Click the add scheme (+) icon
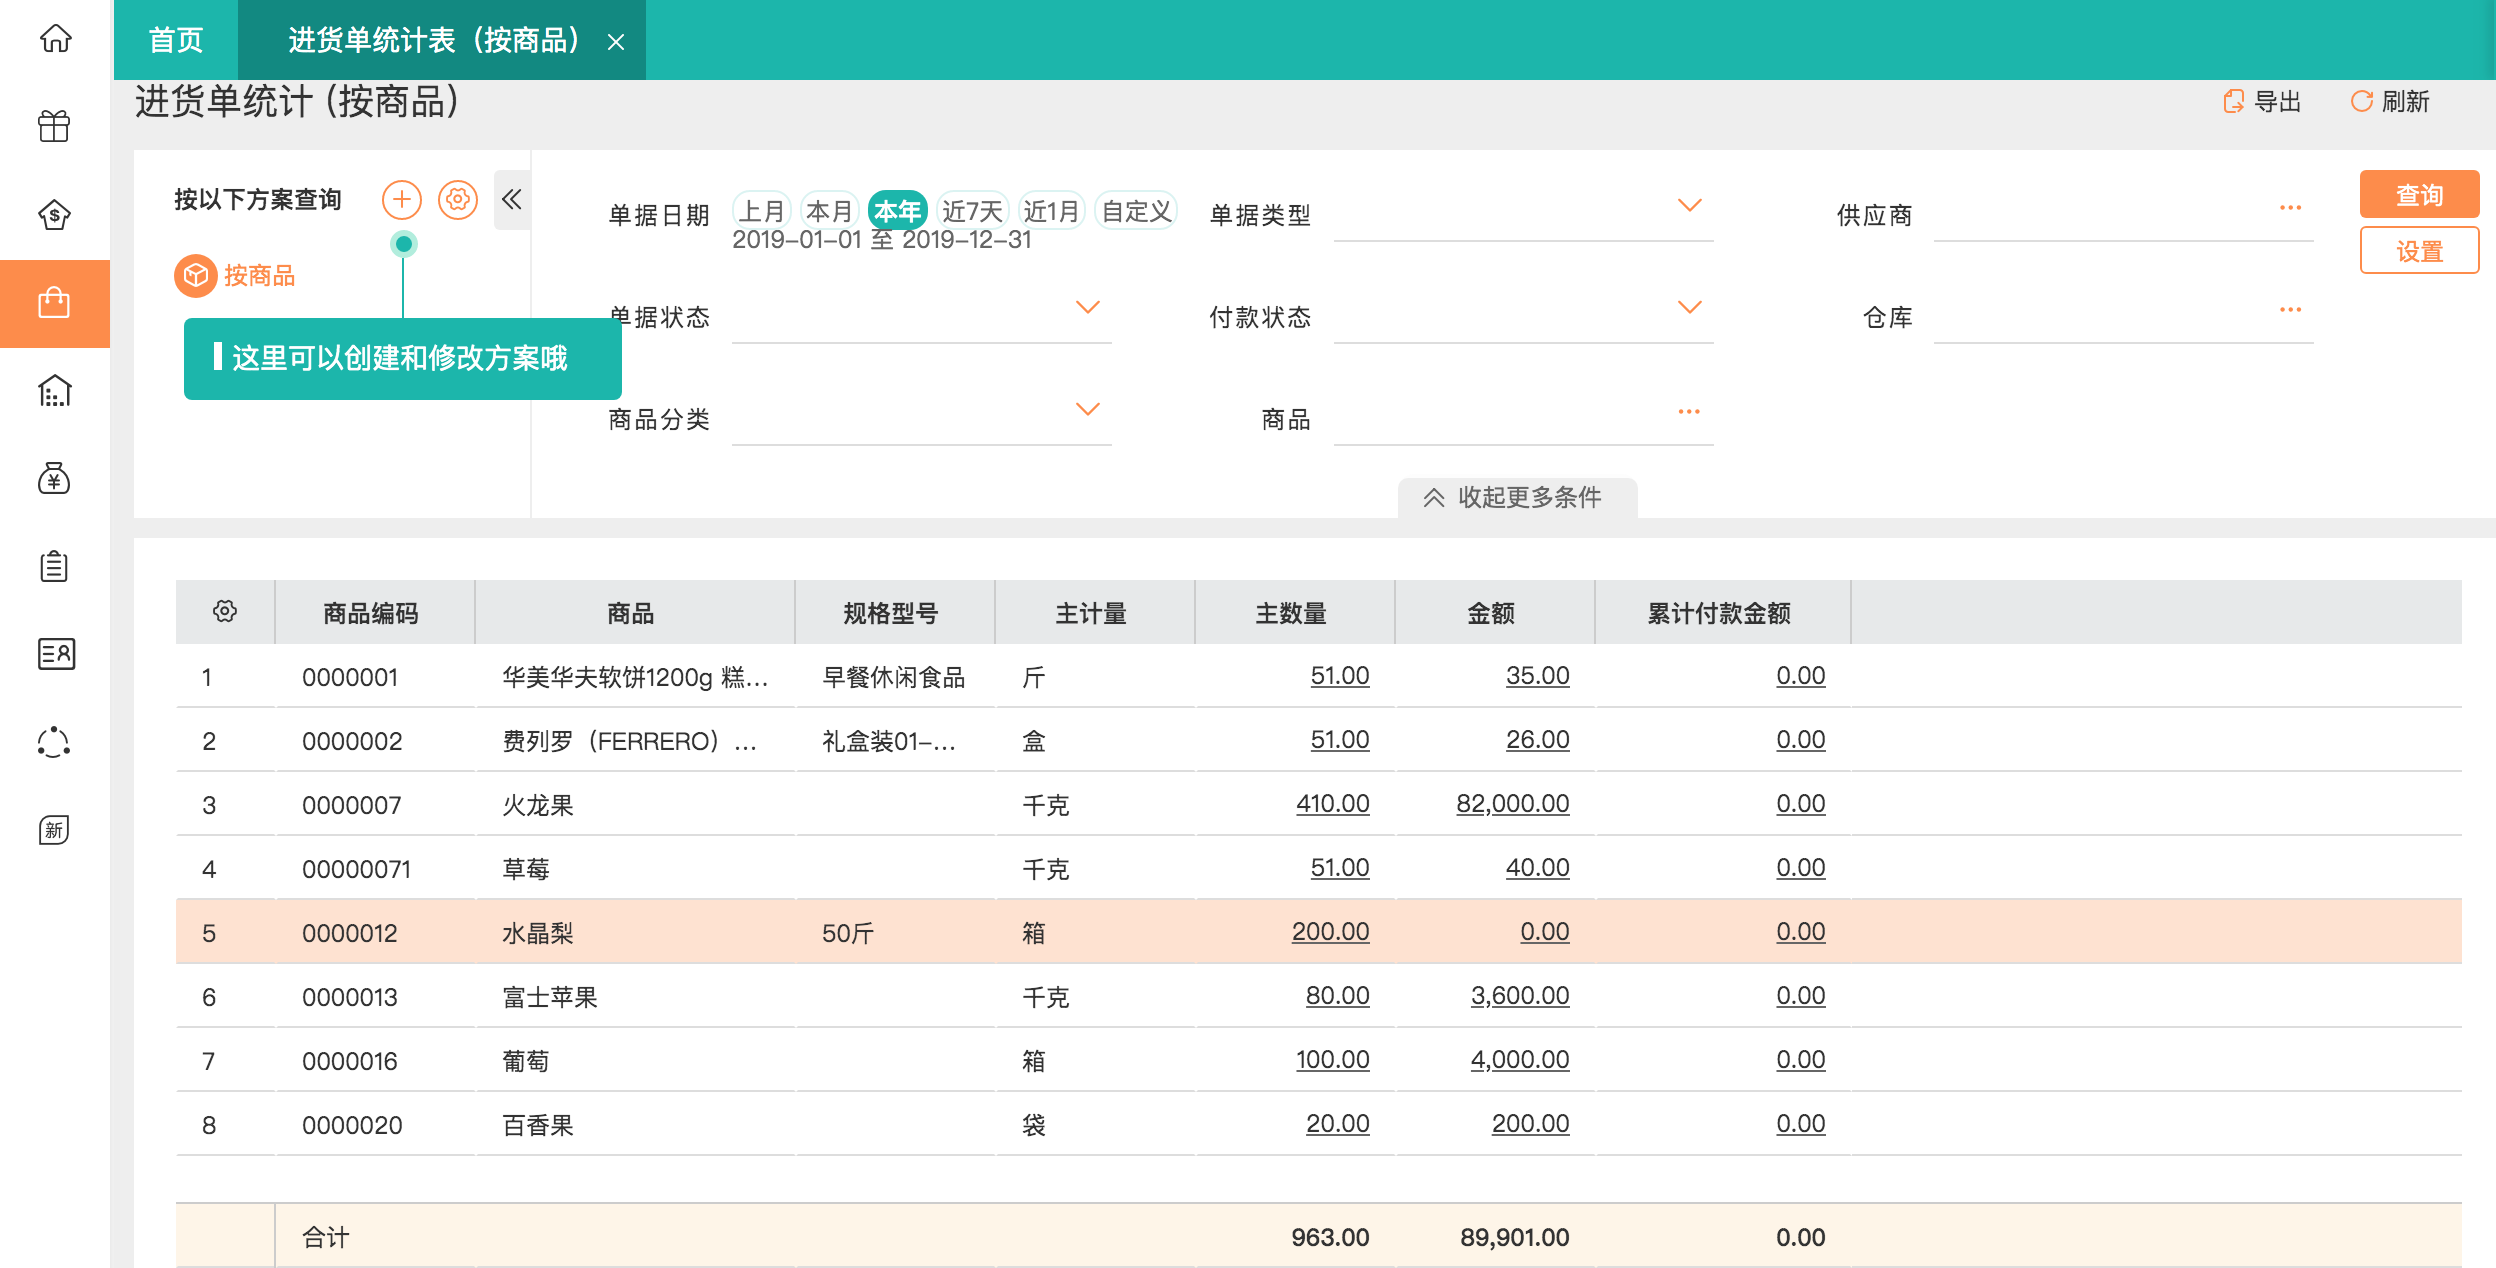This screenshot has width=2496, height=1268. 401,197
